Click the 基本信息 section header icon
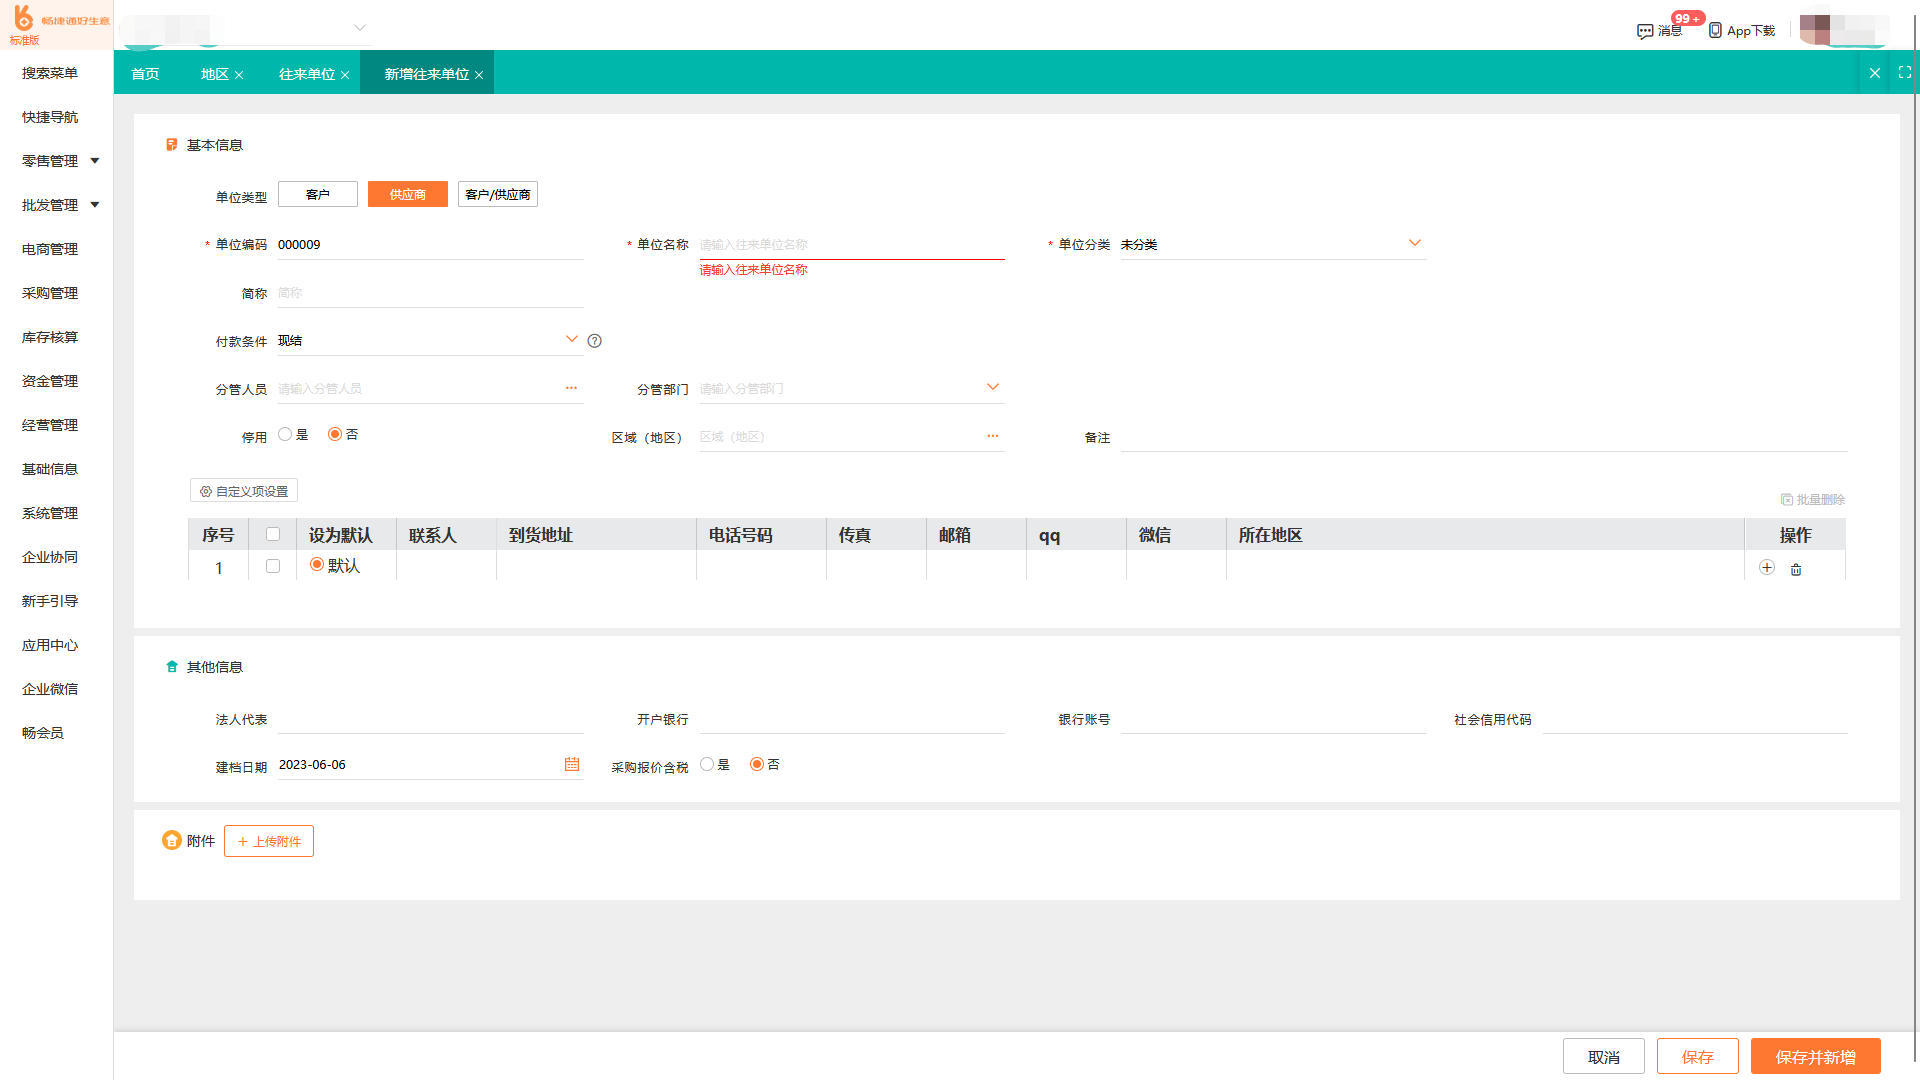The image size is (1920, 1080). point(171,145)
